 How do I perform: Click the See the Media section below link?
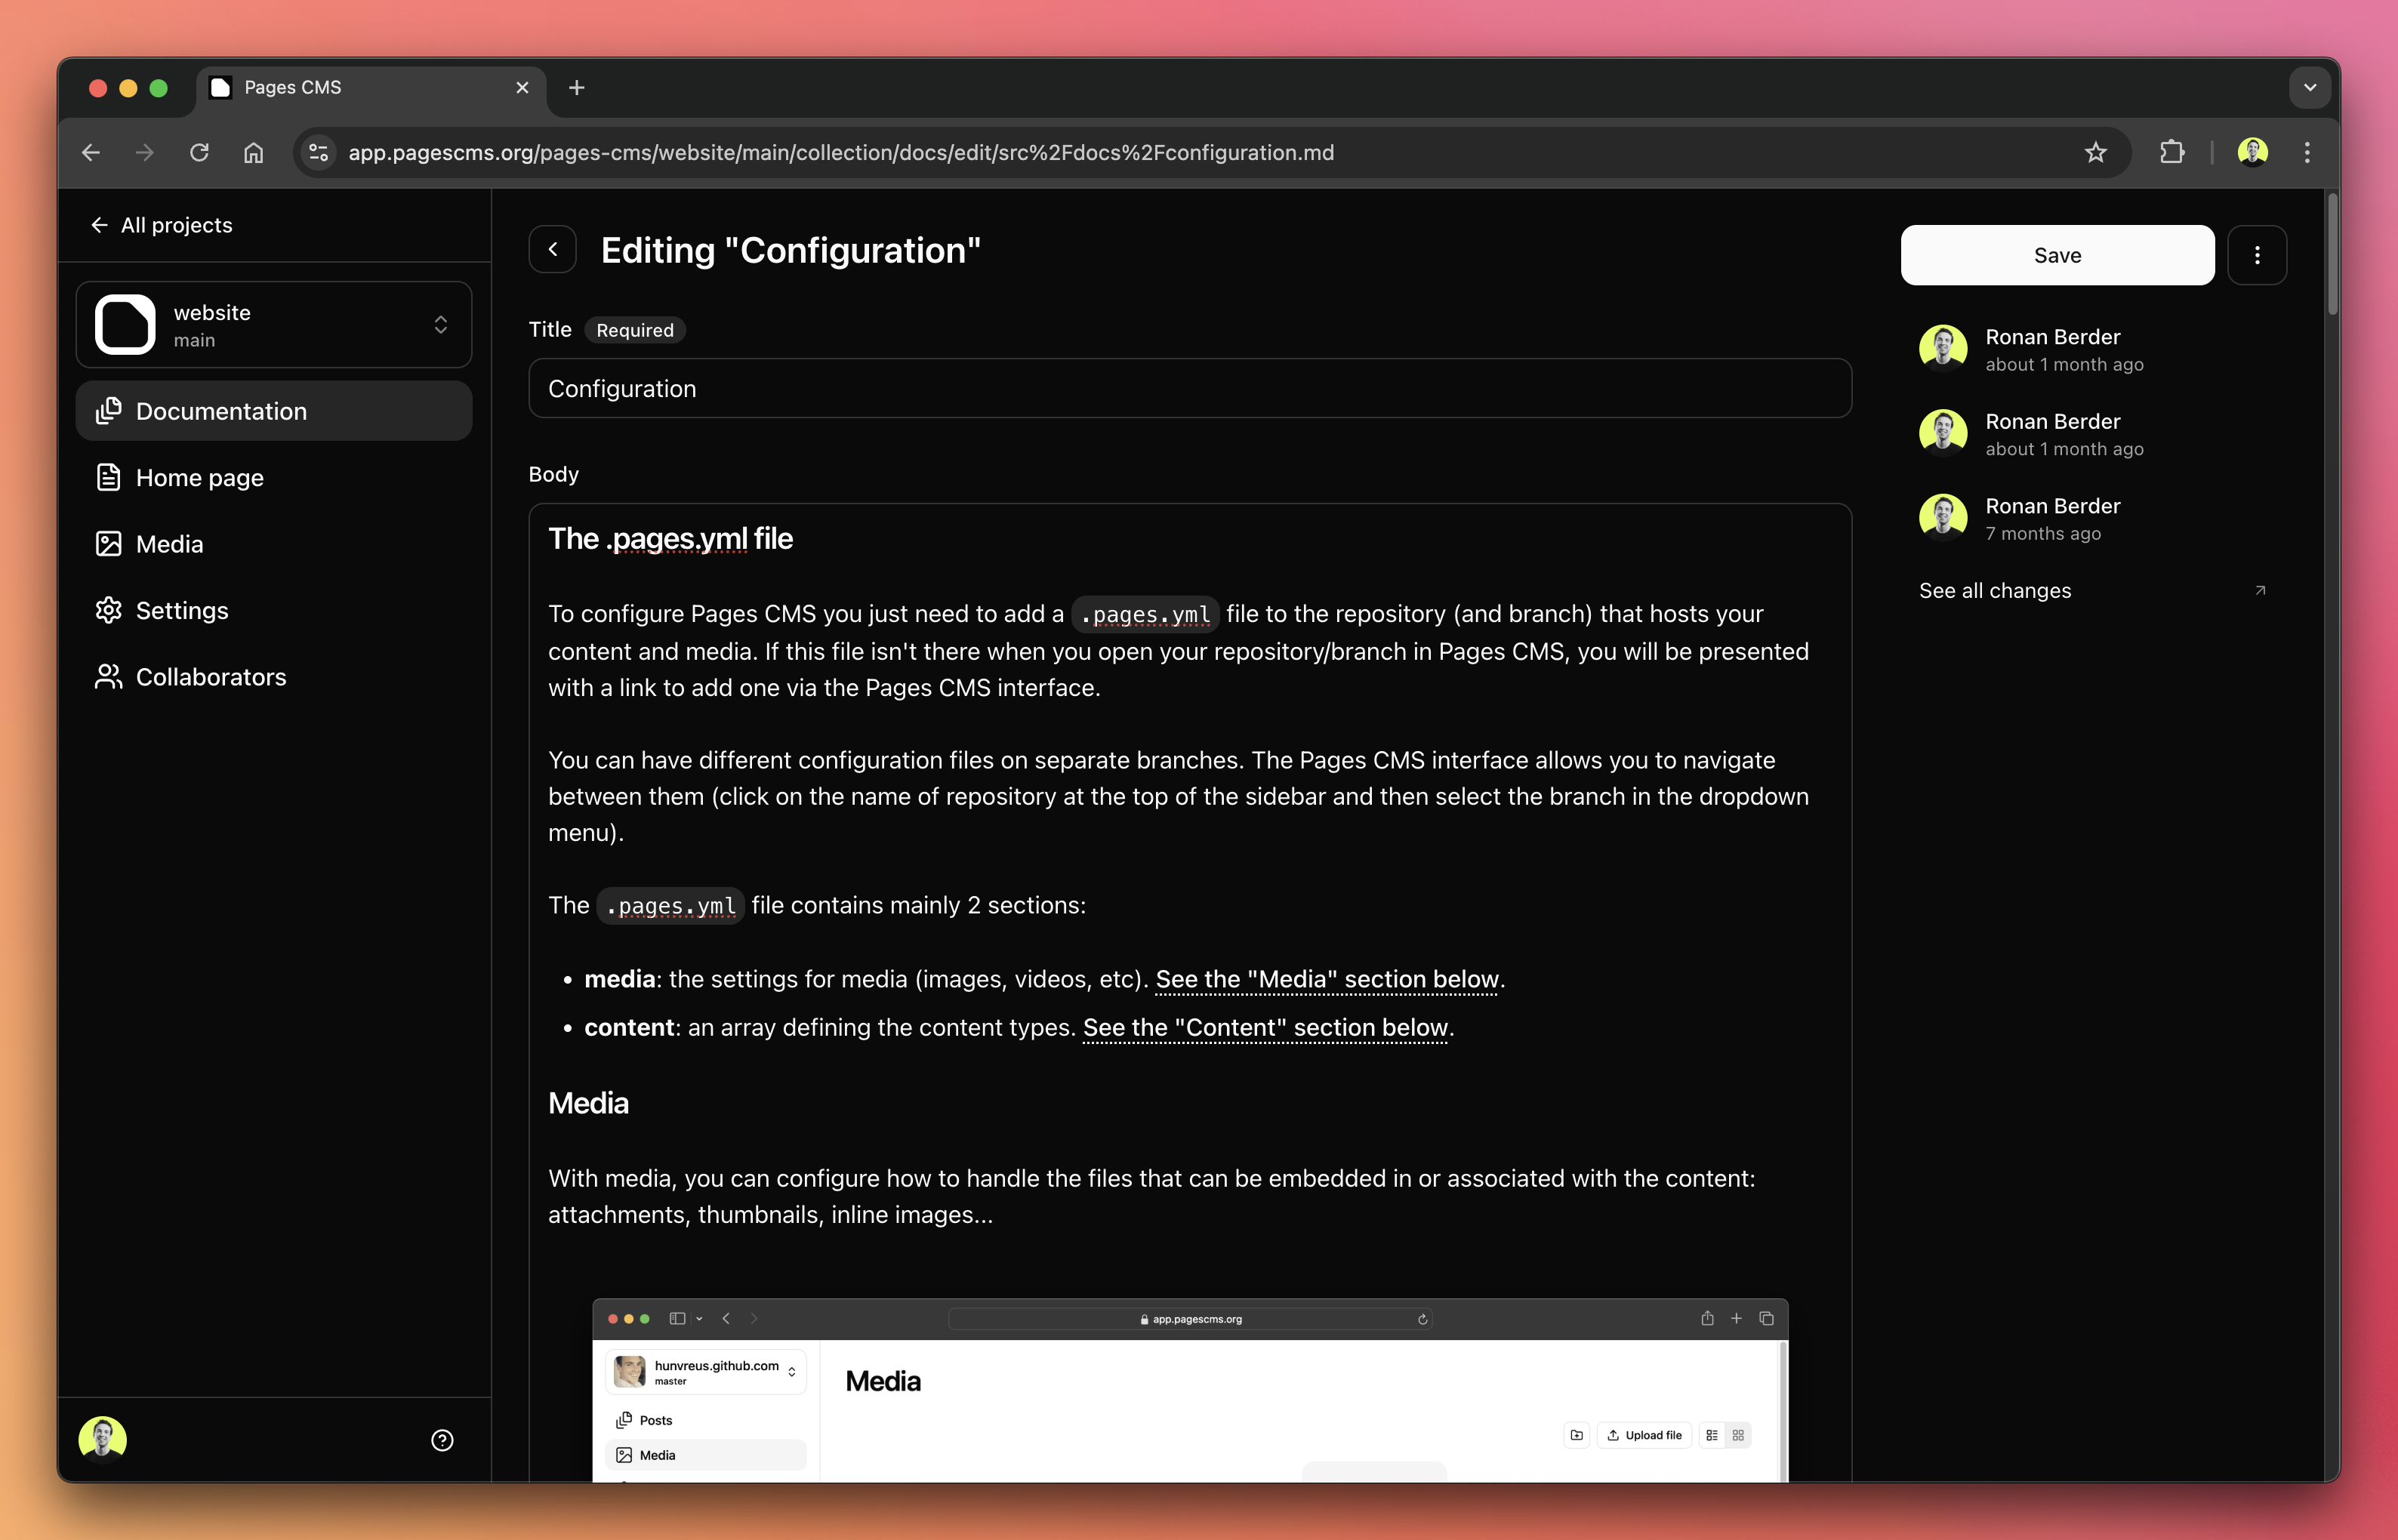(x=1326, y=979)
